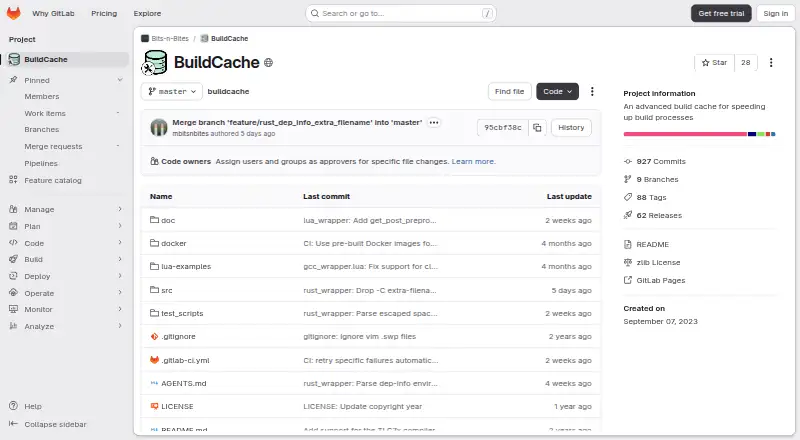Screen dimensions: 800x440
Task: Click the BuildCache project avatar in sidebar
Action: pyautogui.click(x=14, y=59)
